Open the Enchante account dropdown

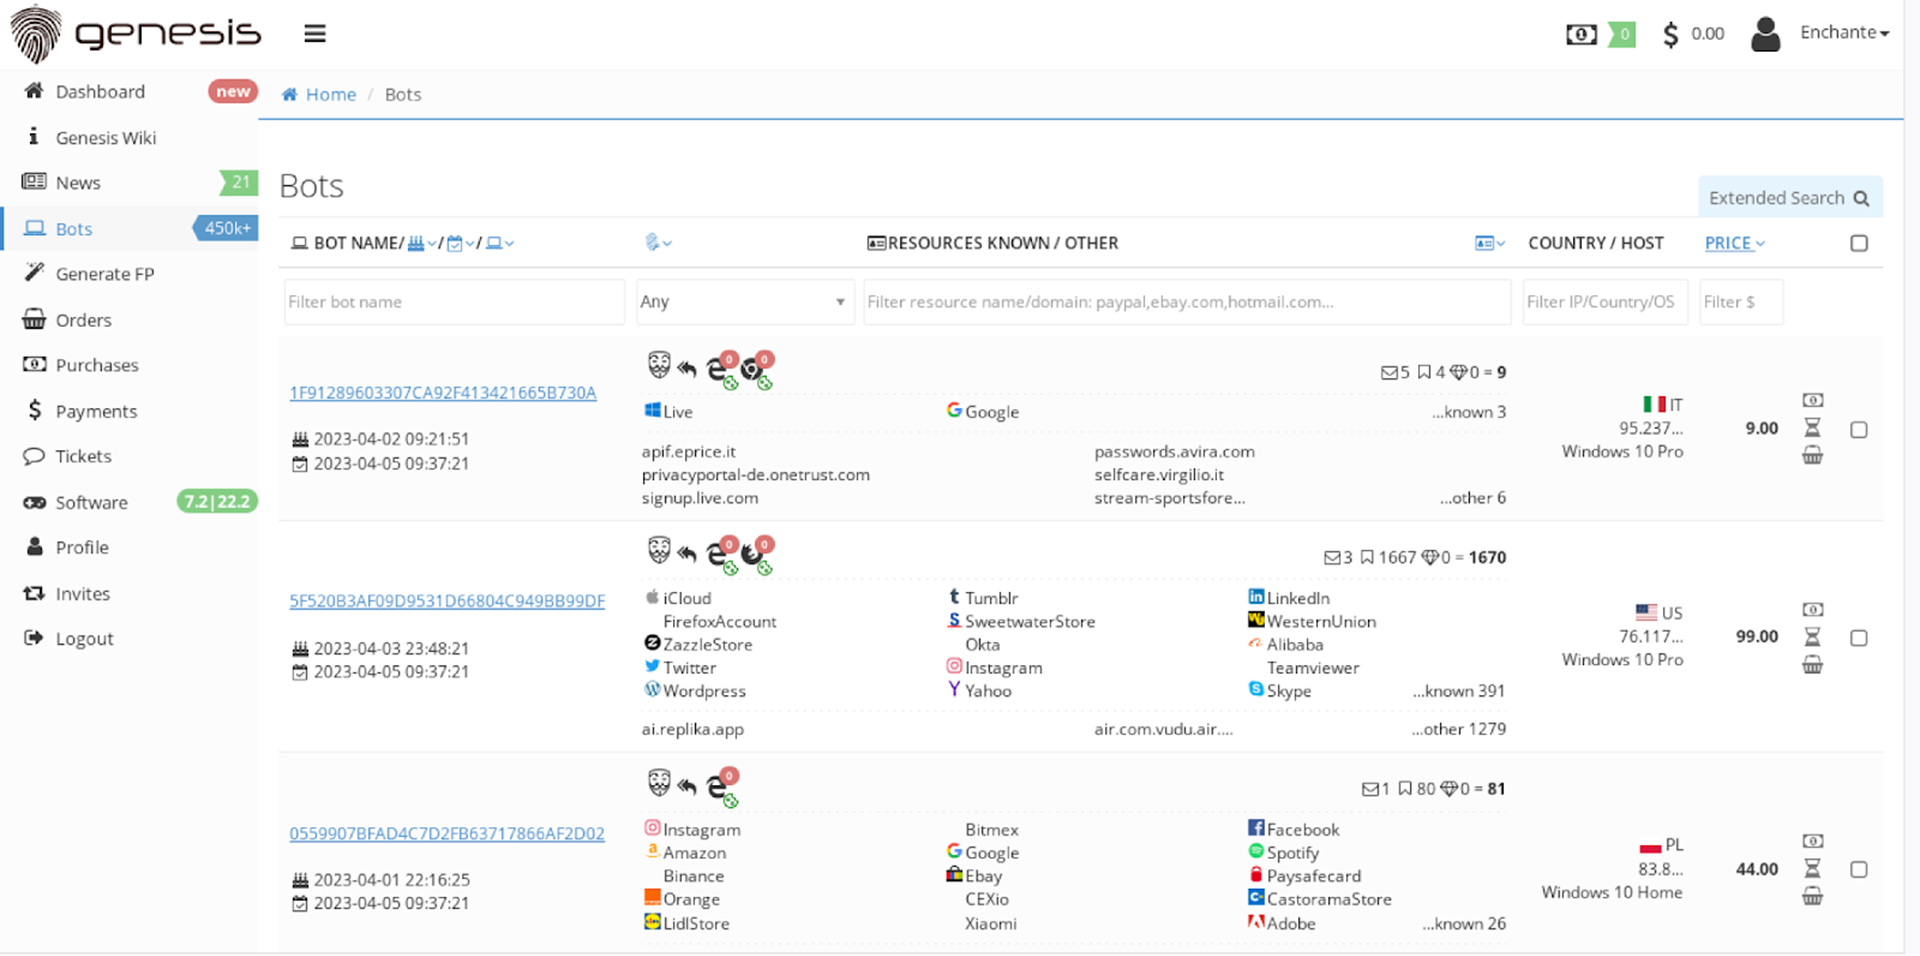[x=1844, y=33]
